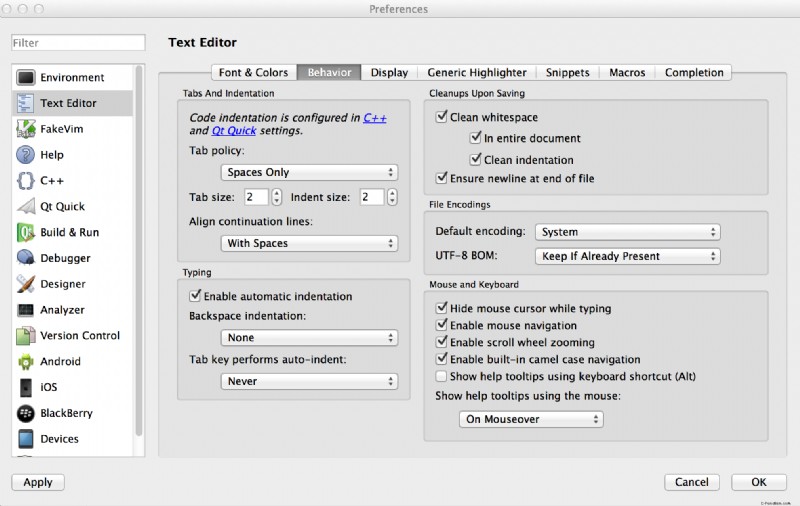This screenshot has width=800, height=506.
Task: Select the Environment category icon
Action: coord(25,78)
